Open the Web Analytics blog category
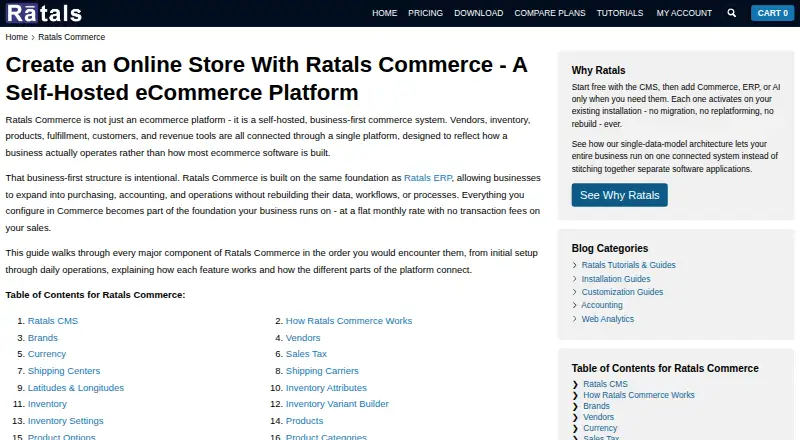This screenshot has height=440, width=800. (607, 319)
